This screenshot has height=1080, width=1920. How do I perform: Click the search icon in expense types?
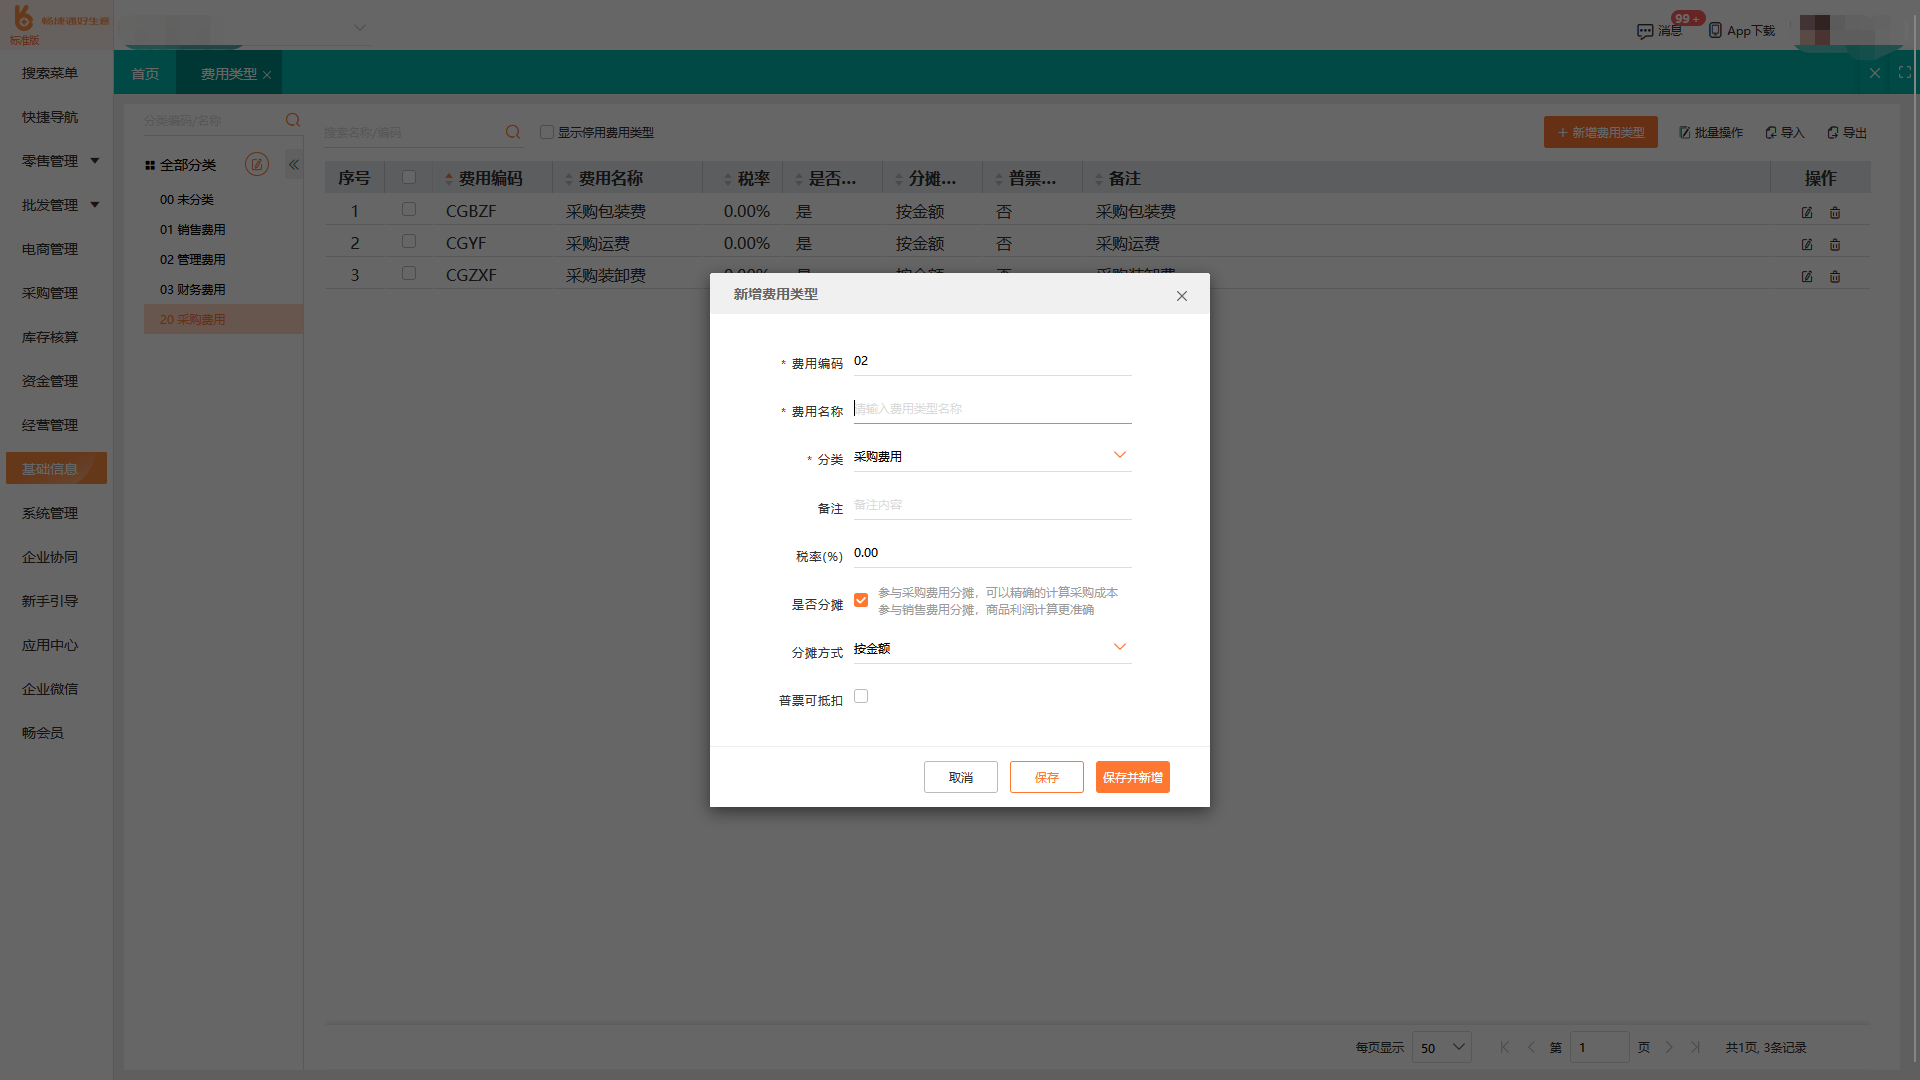pos(514,132)
